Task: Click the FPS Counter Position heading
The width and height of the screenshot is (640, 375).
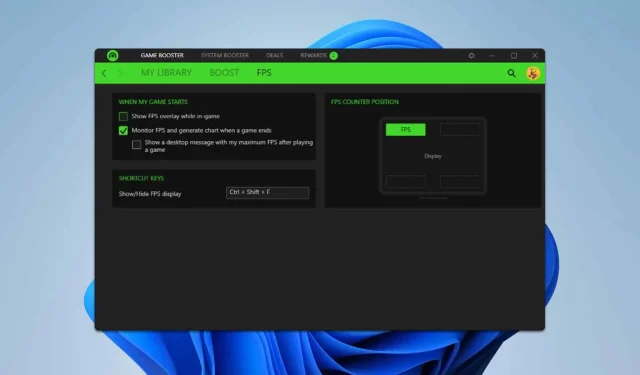Action: [365, 102]
